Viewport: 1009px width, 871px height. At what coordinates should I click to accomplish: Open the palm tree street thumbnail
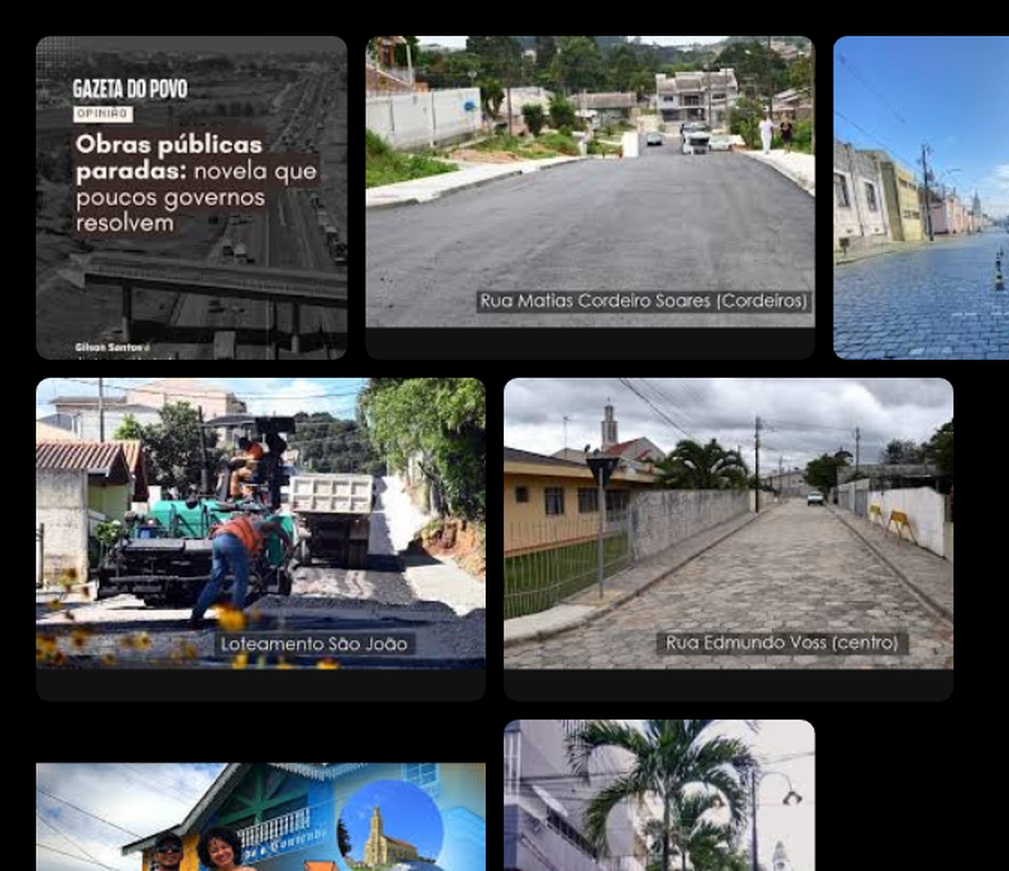click(x=658, y=795)
